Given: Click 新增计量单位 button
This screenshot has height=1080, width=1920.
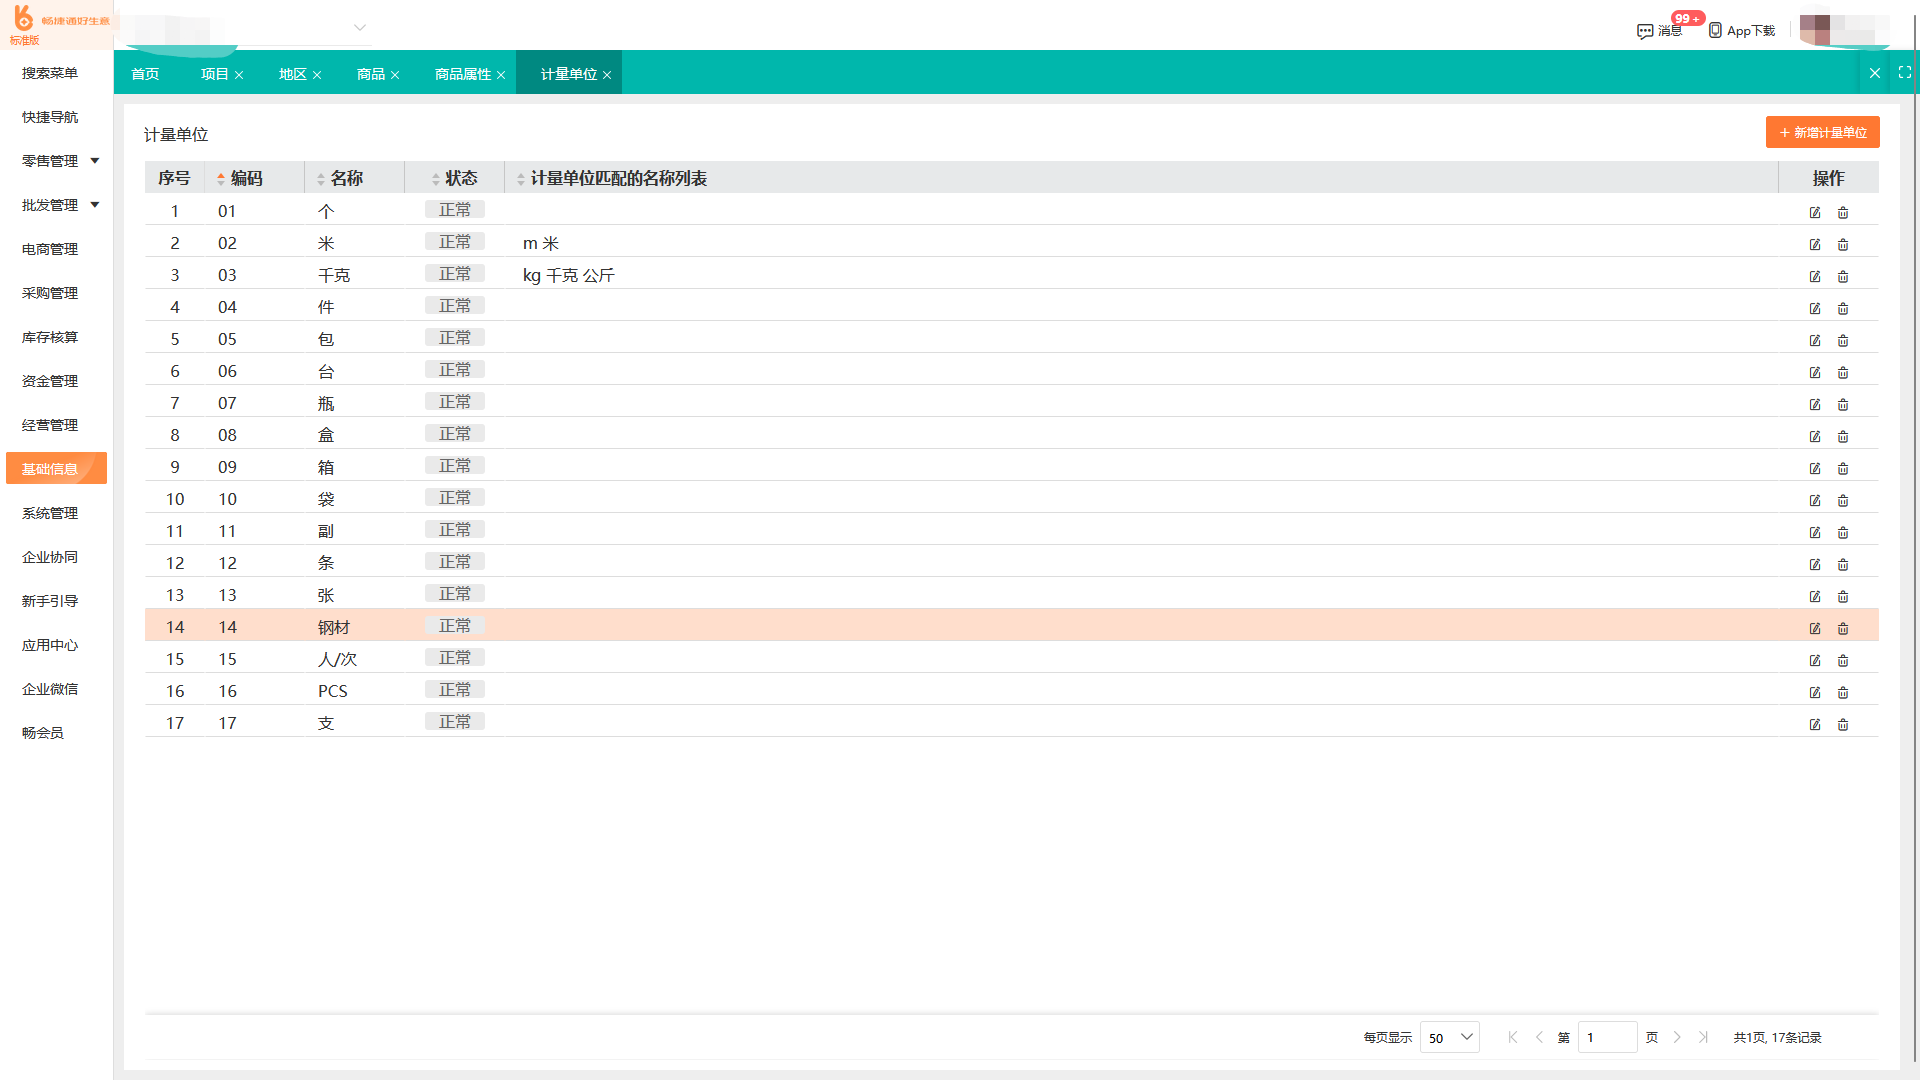Looking at the screenshot, I should [1824, 132].
